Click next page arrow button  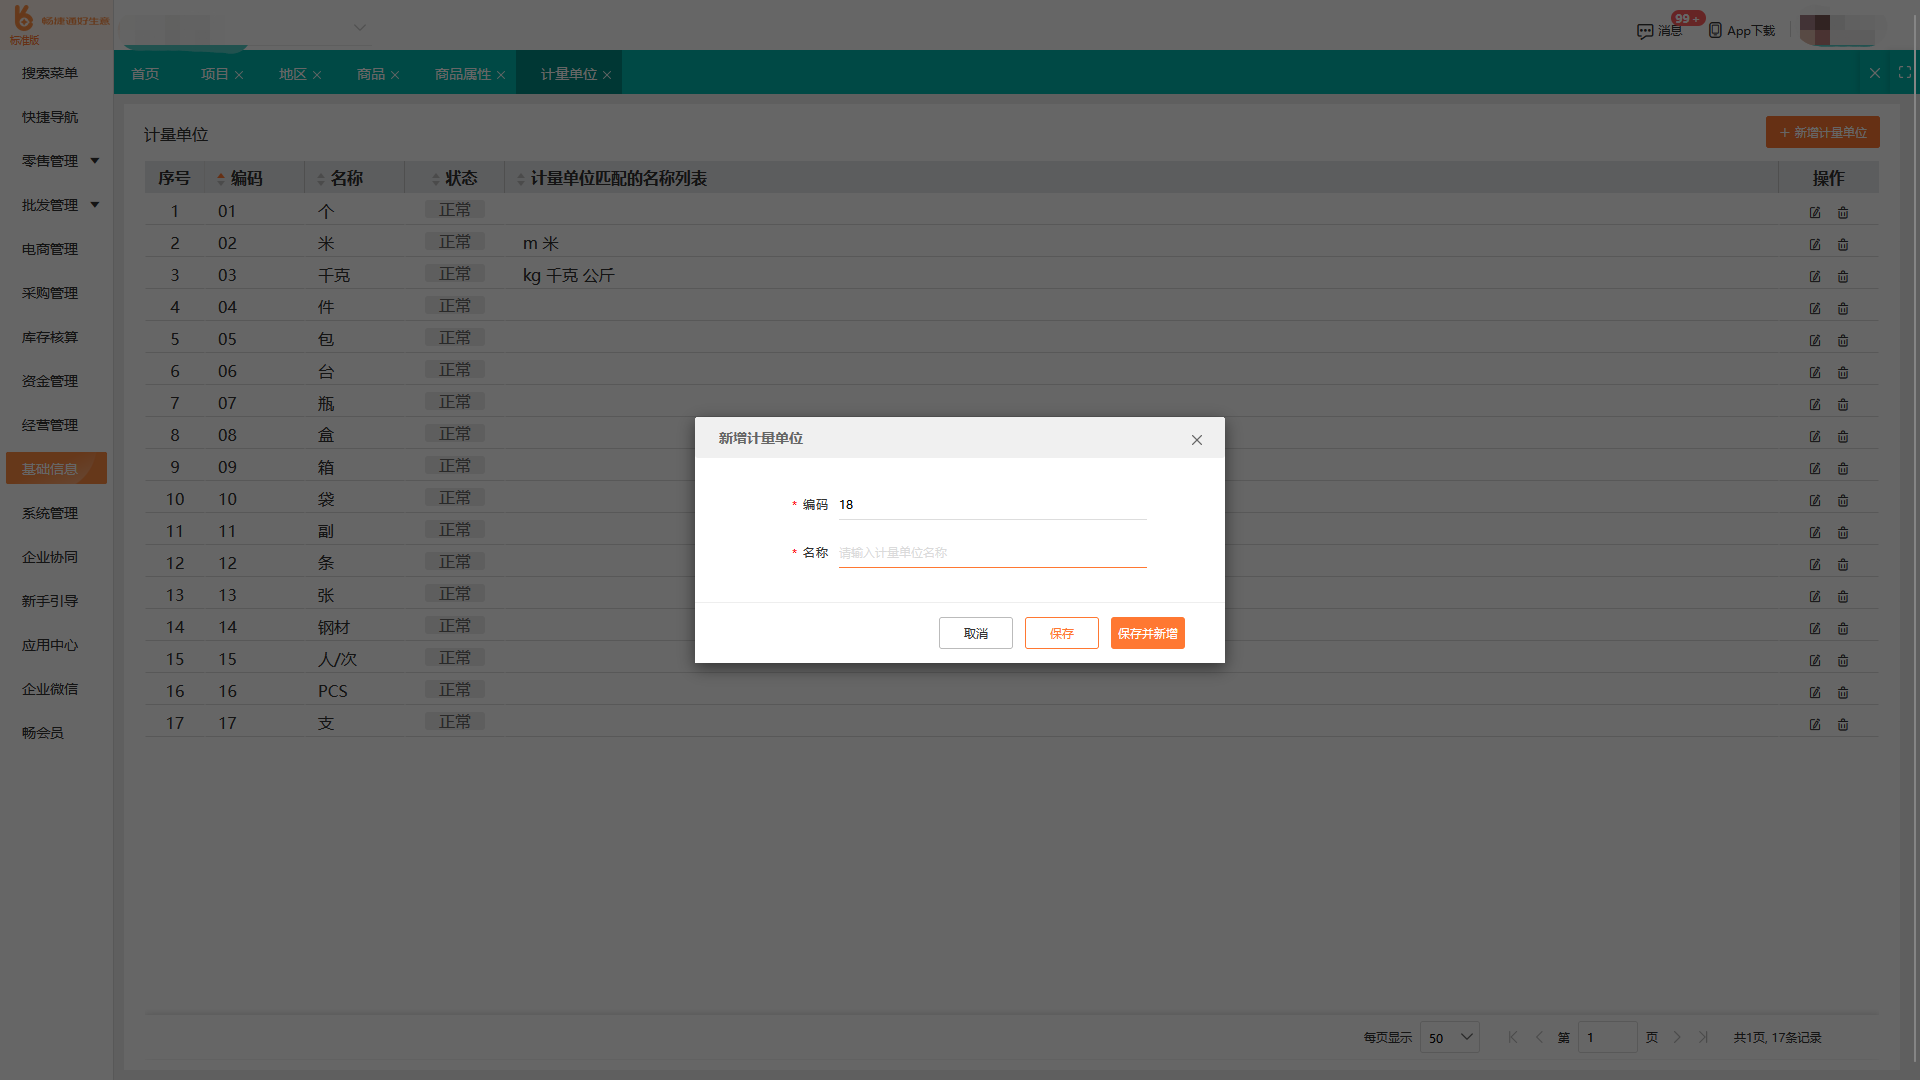tap(1677, 1038)
